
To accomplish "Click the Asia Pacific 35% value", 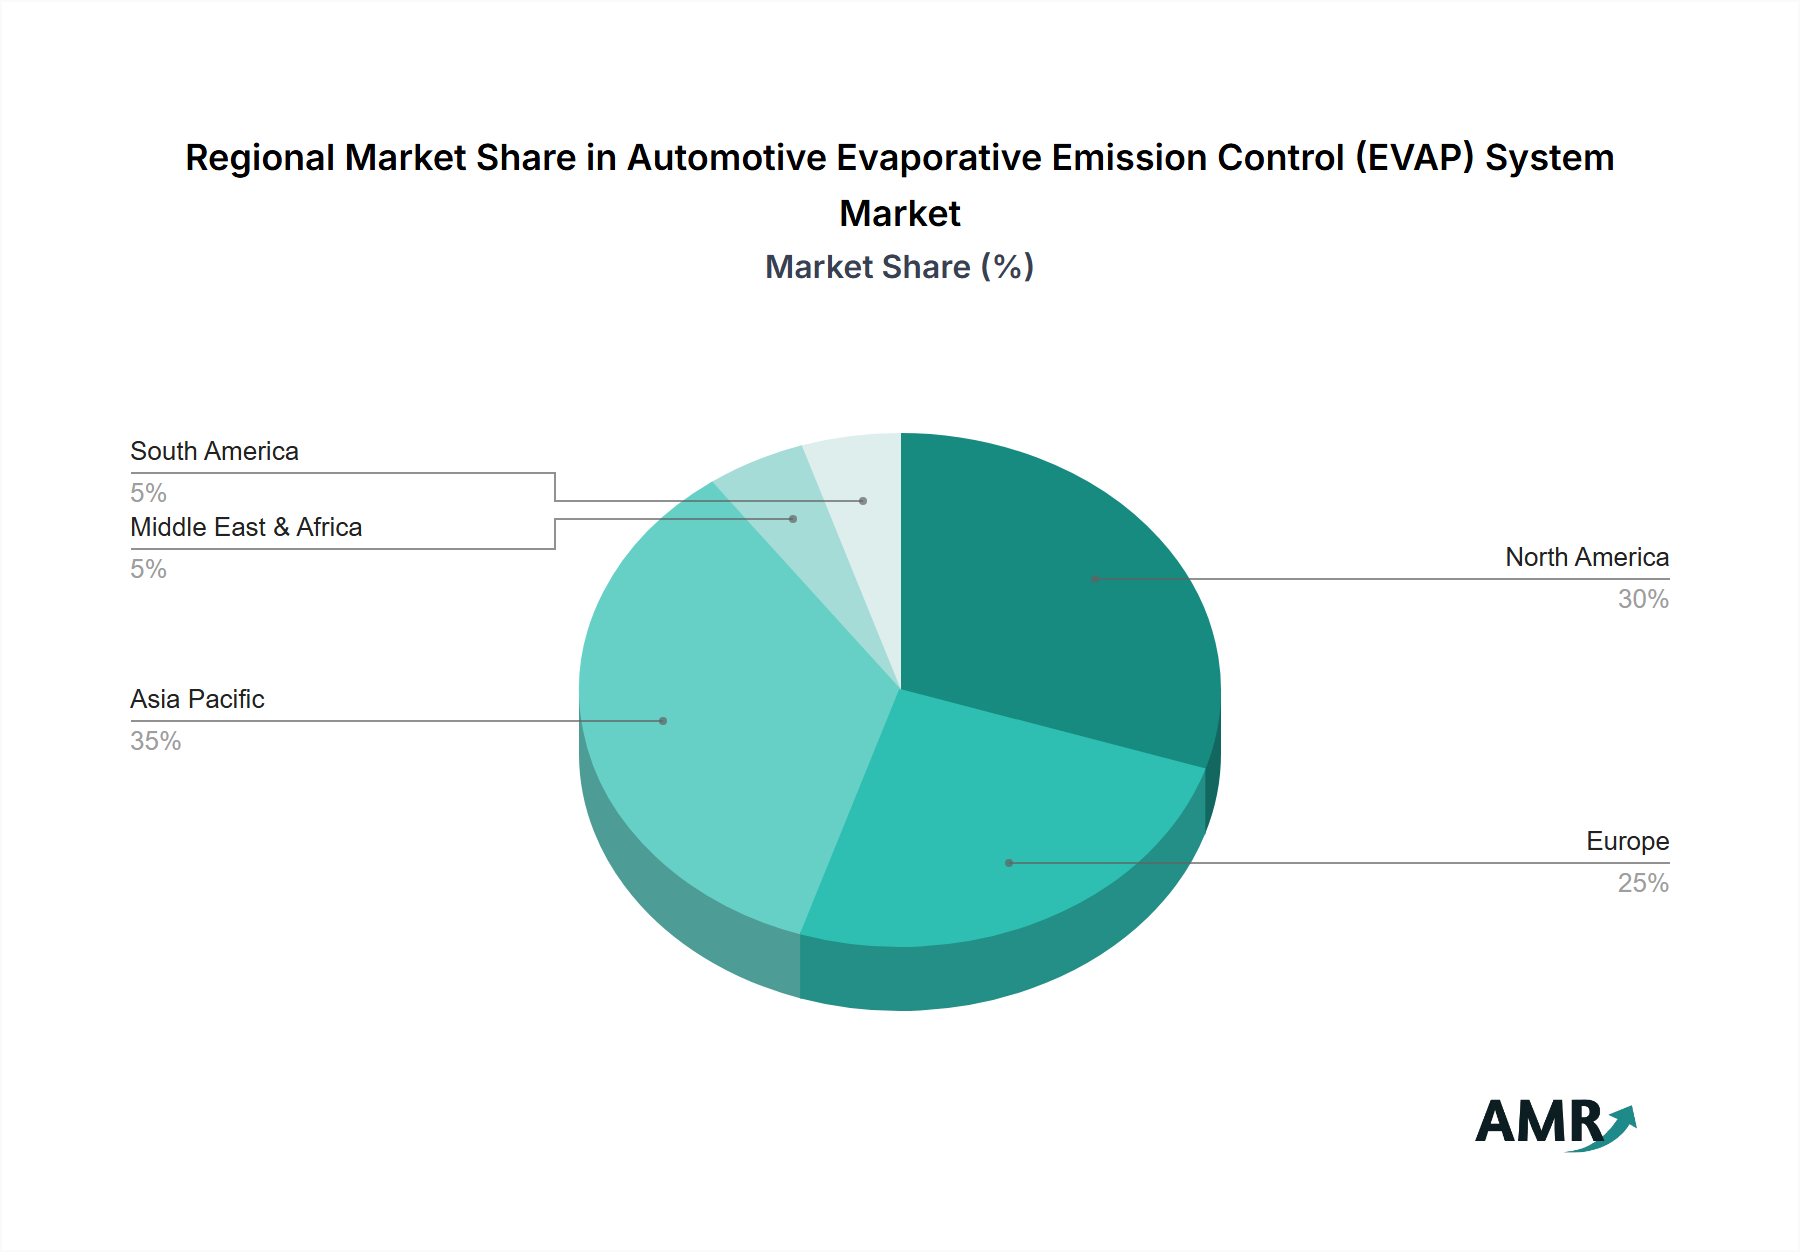I will click(155, 742).
